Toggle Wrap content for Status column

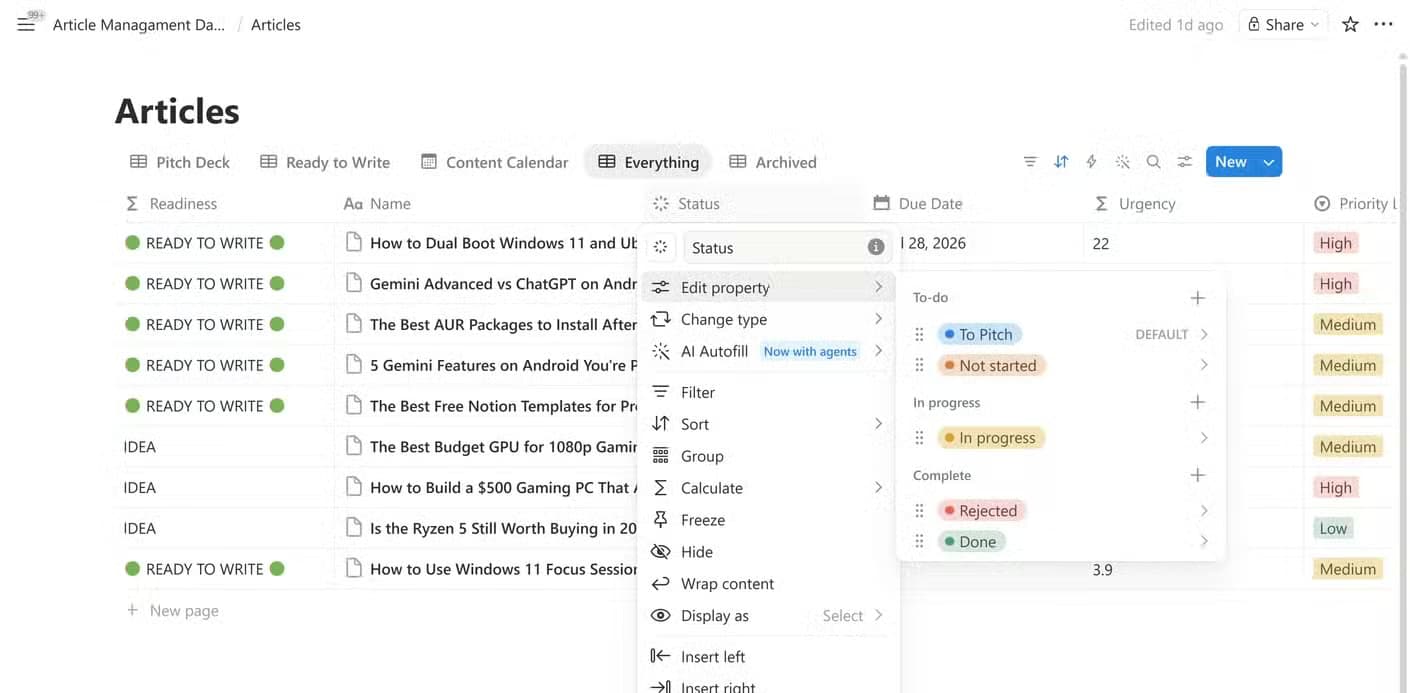pyautogui.click(x=770, y=584)
